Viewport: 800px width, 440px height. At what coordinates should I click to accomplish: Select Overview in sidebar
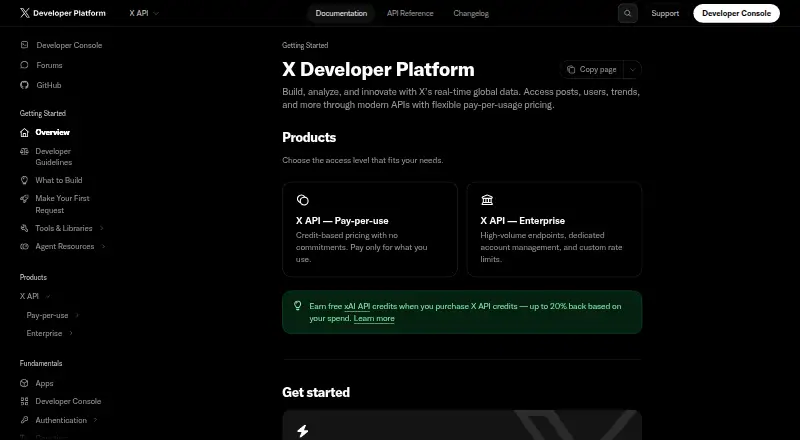tap(53, 132)
